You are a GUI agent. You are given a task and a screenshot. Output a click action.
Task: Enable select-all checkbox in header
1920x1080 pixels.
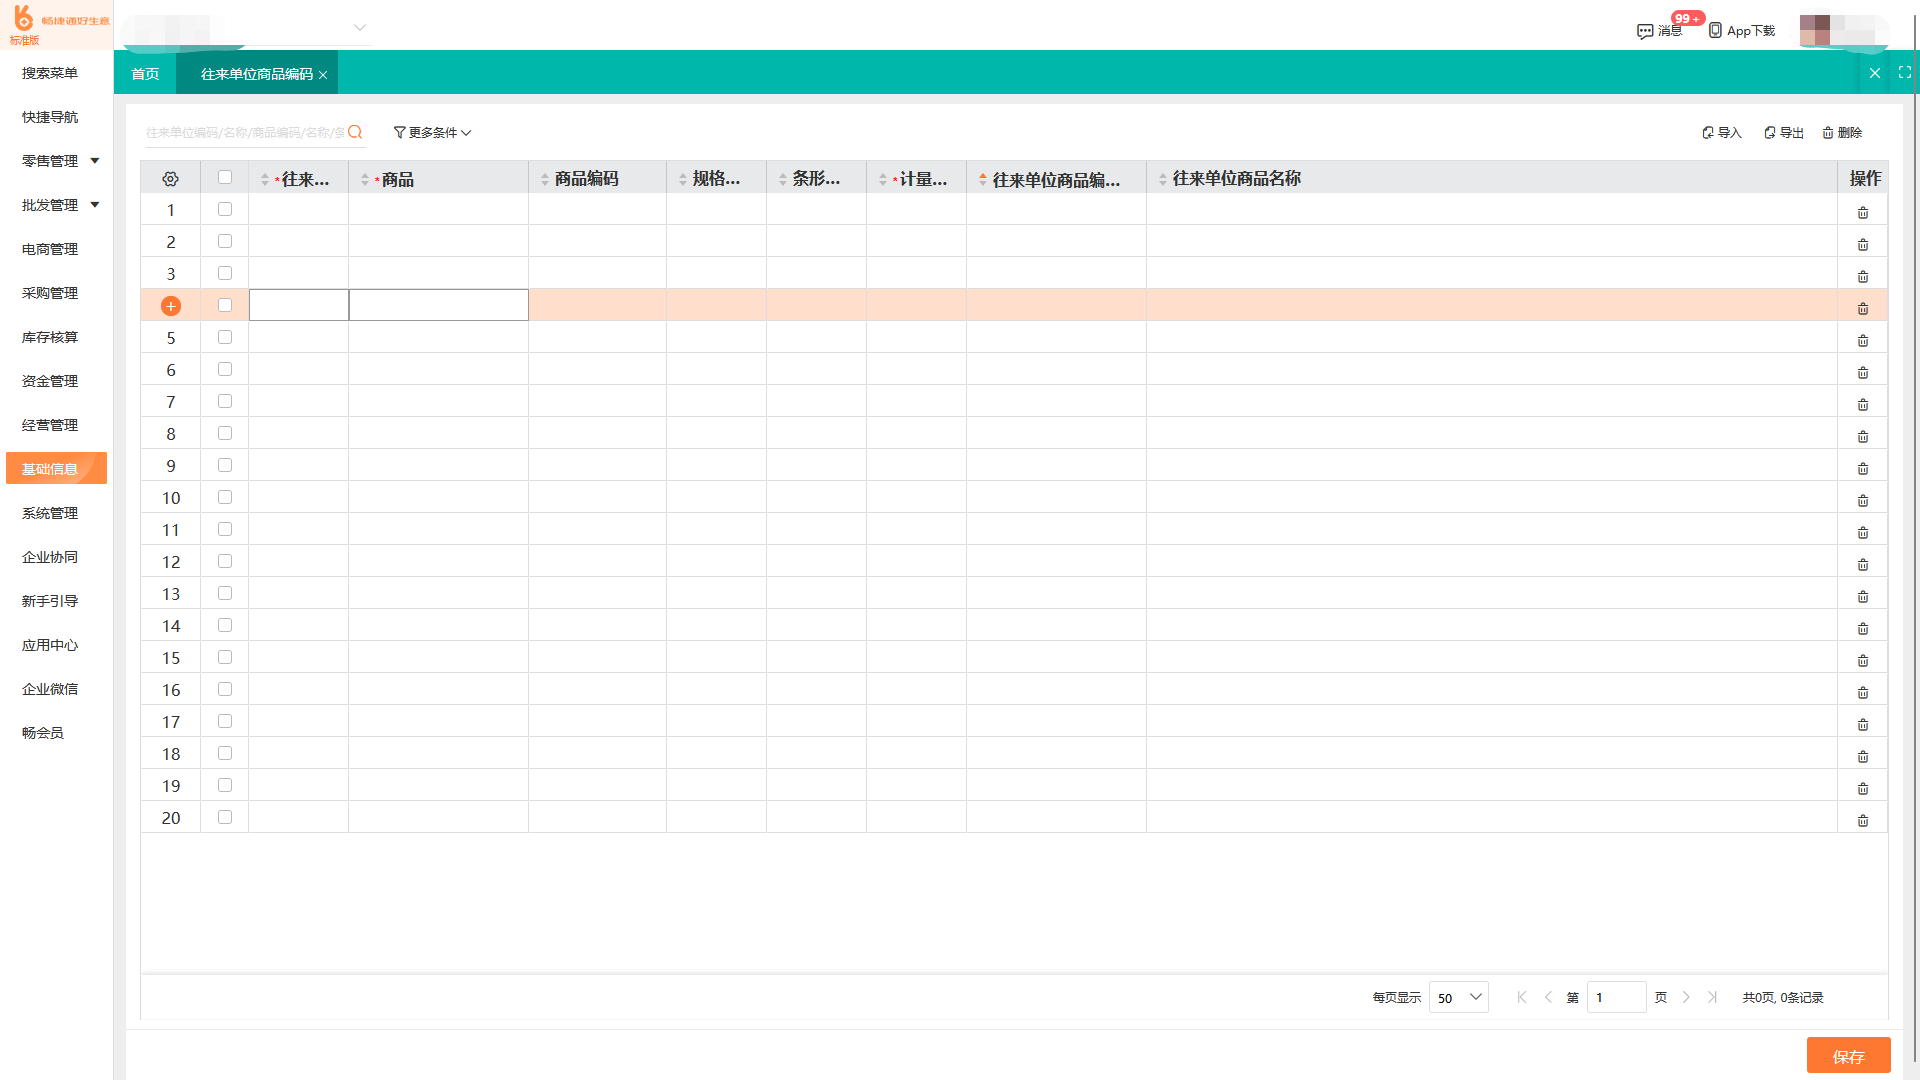coord(224,178)
